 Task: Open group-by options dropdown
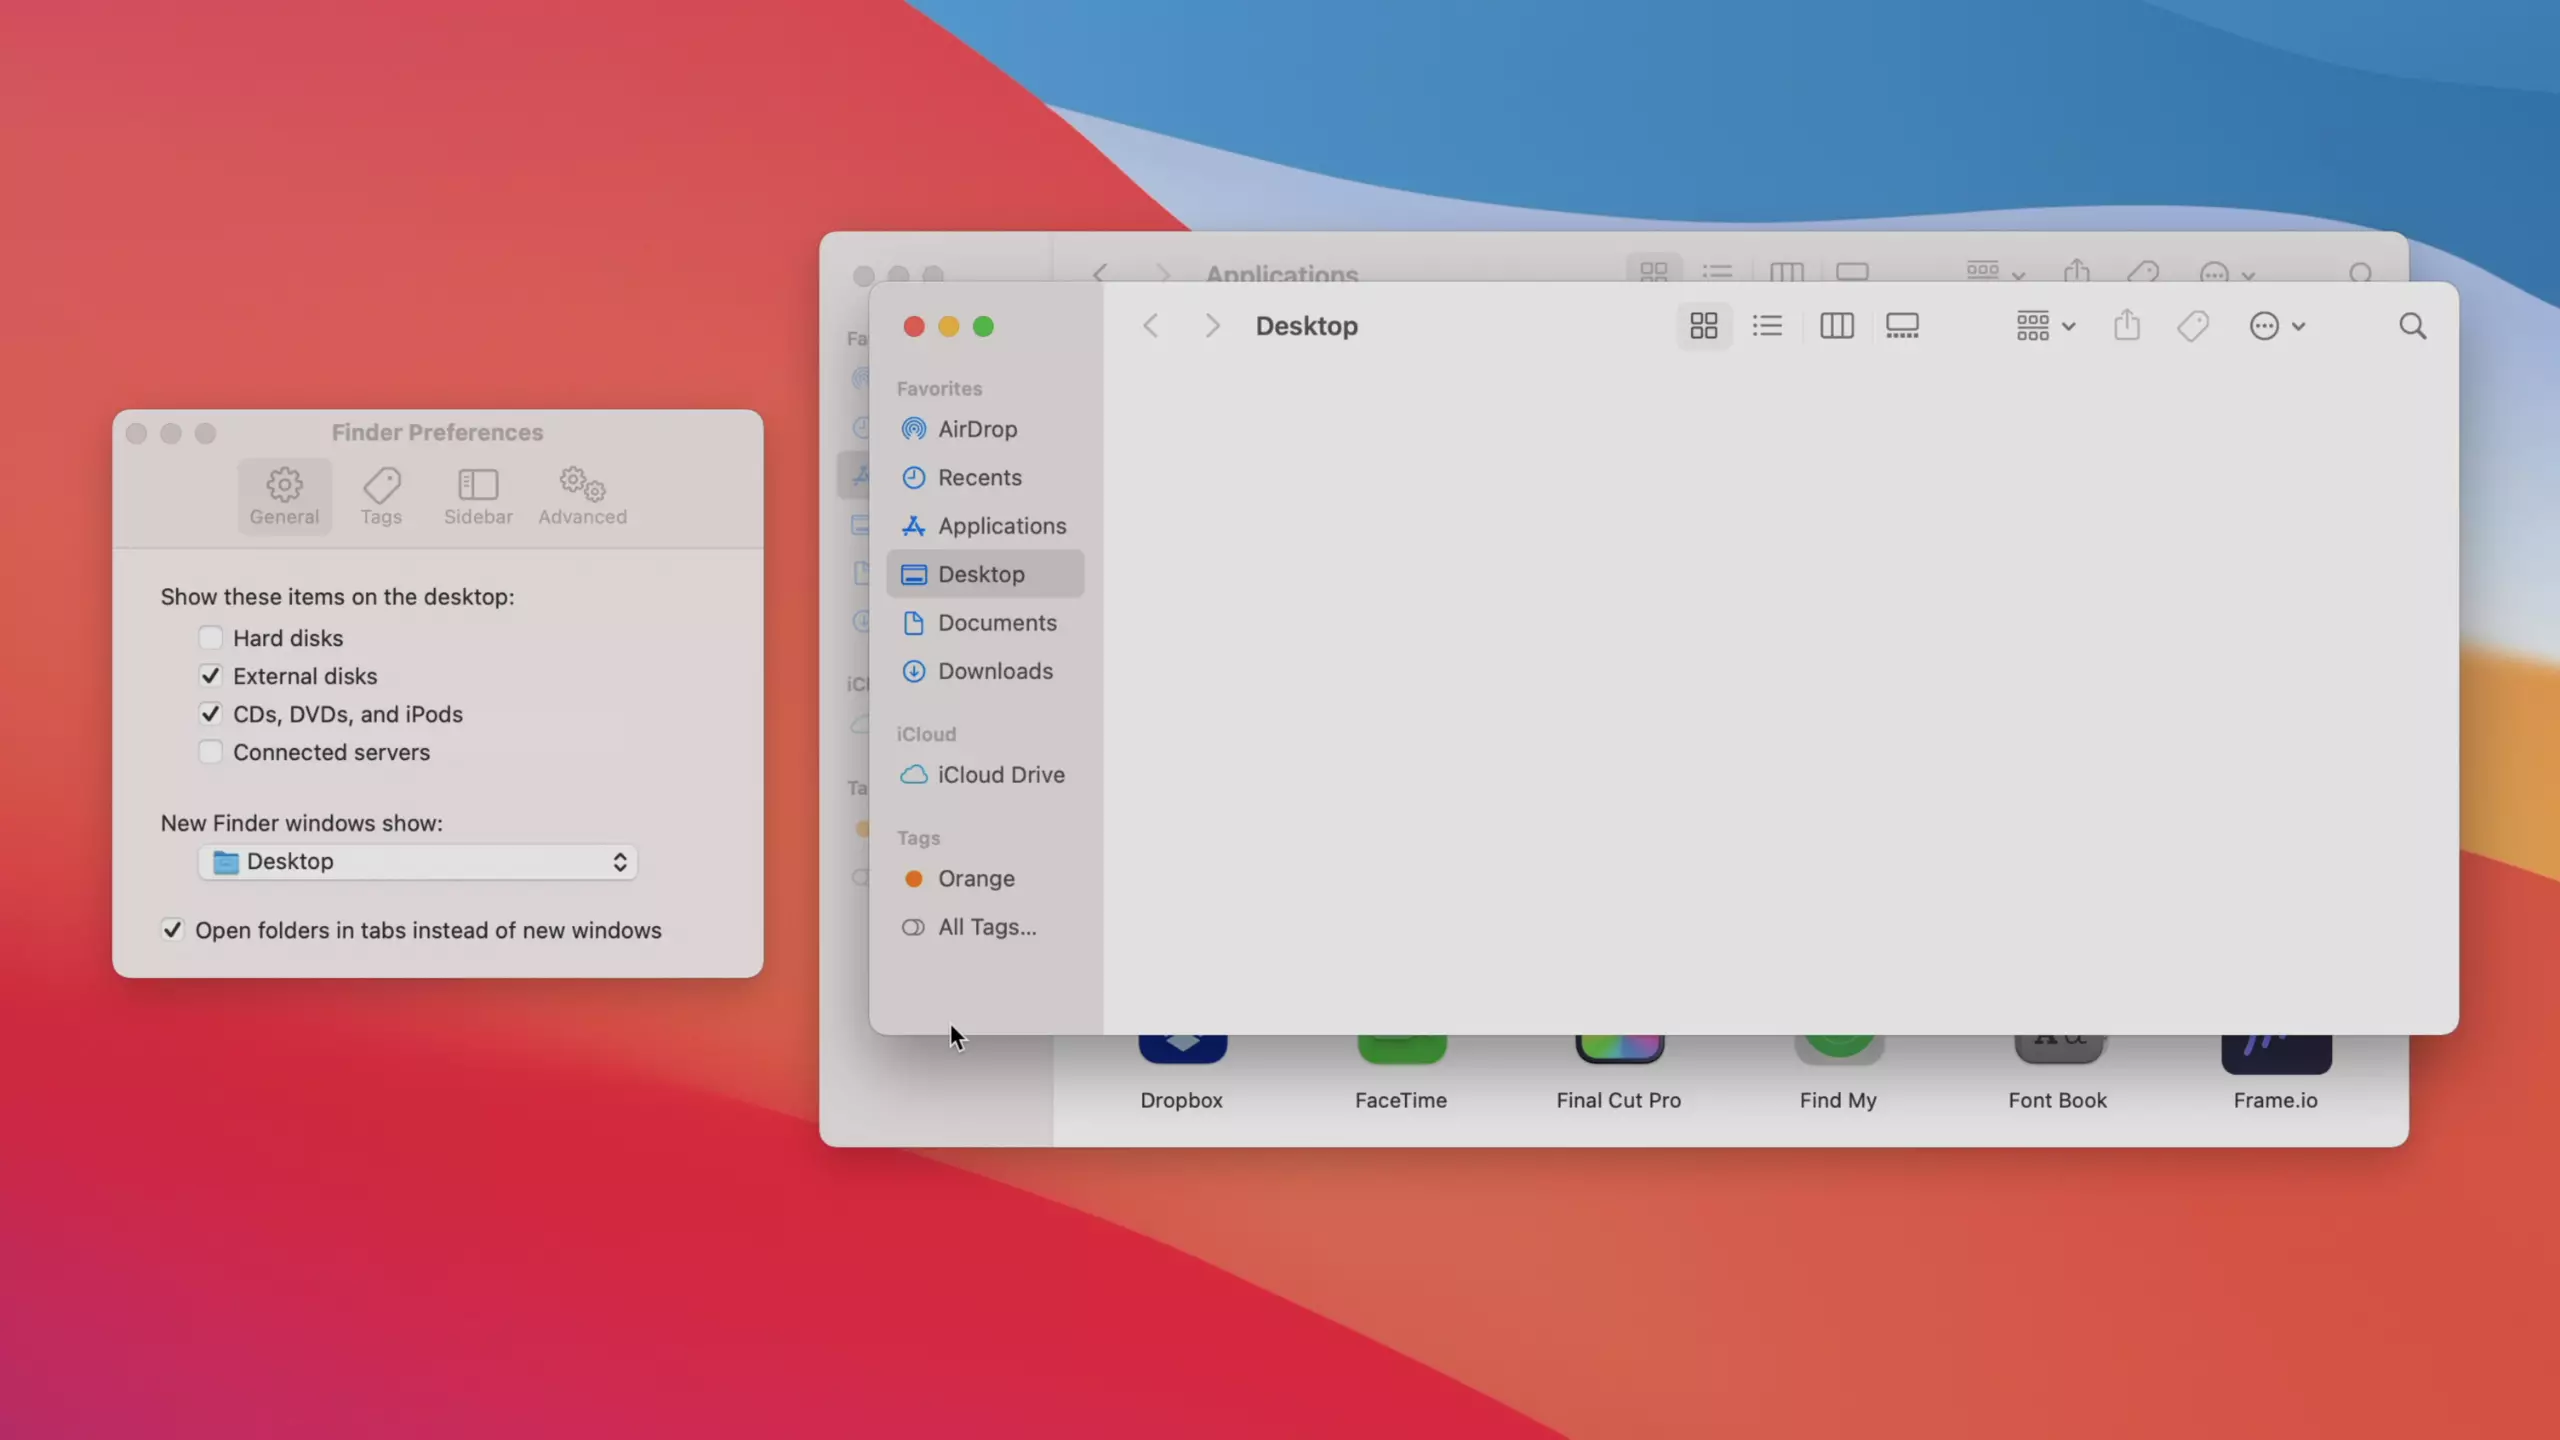tap(2043, 325)
